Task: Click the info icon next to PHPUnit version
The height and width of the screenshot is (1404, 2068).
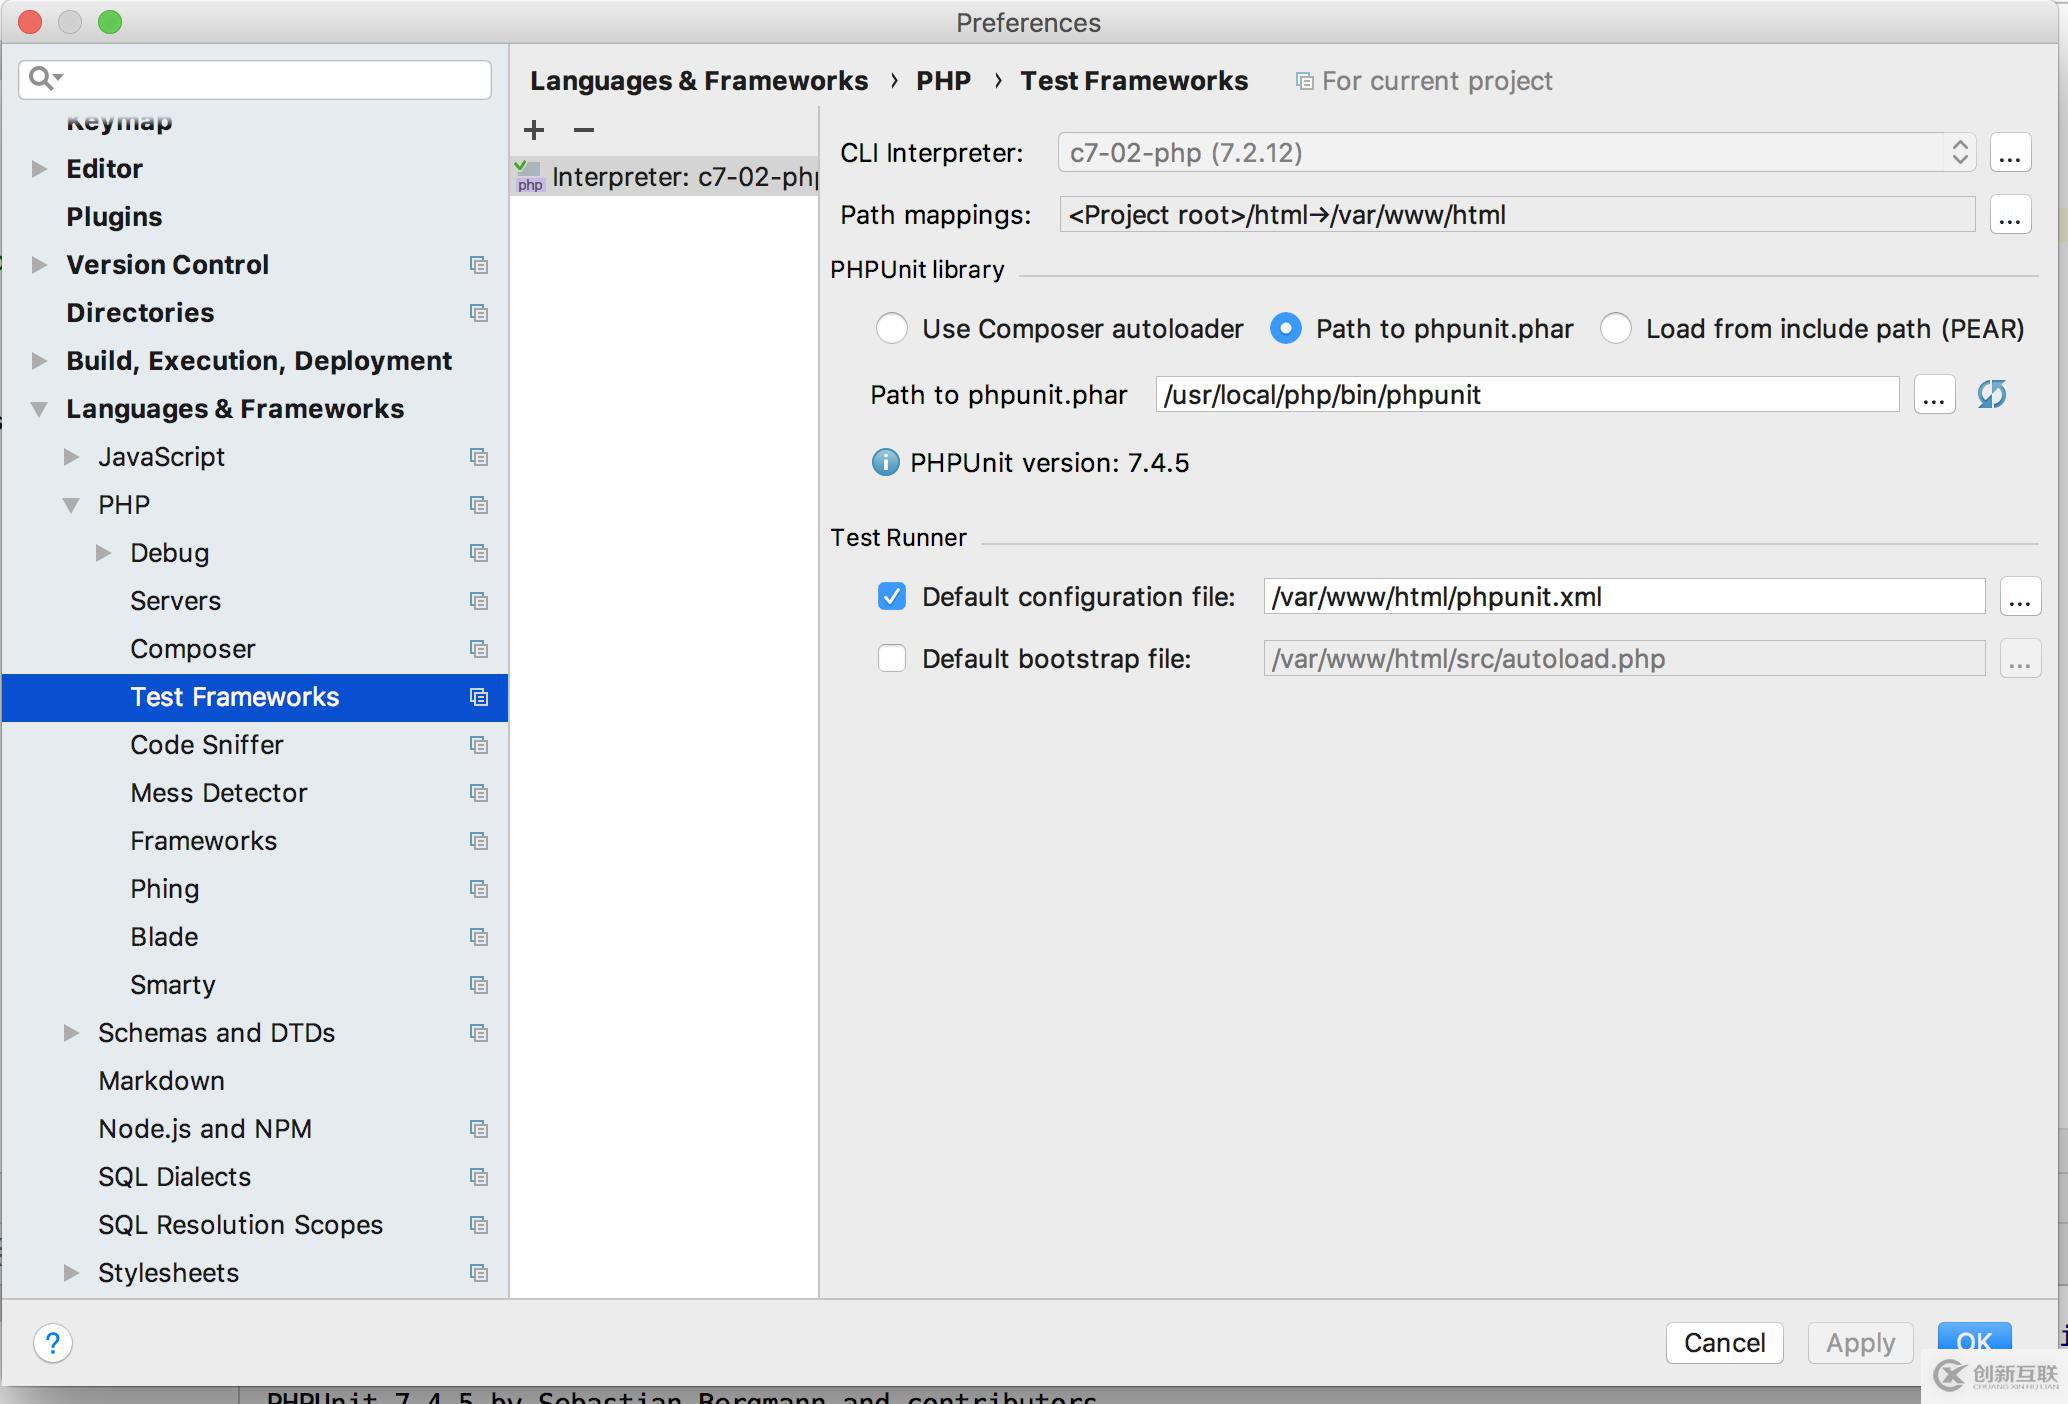Action: point(882,461)
